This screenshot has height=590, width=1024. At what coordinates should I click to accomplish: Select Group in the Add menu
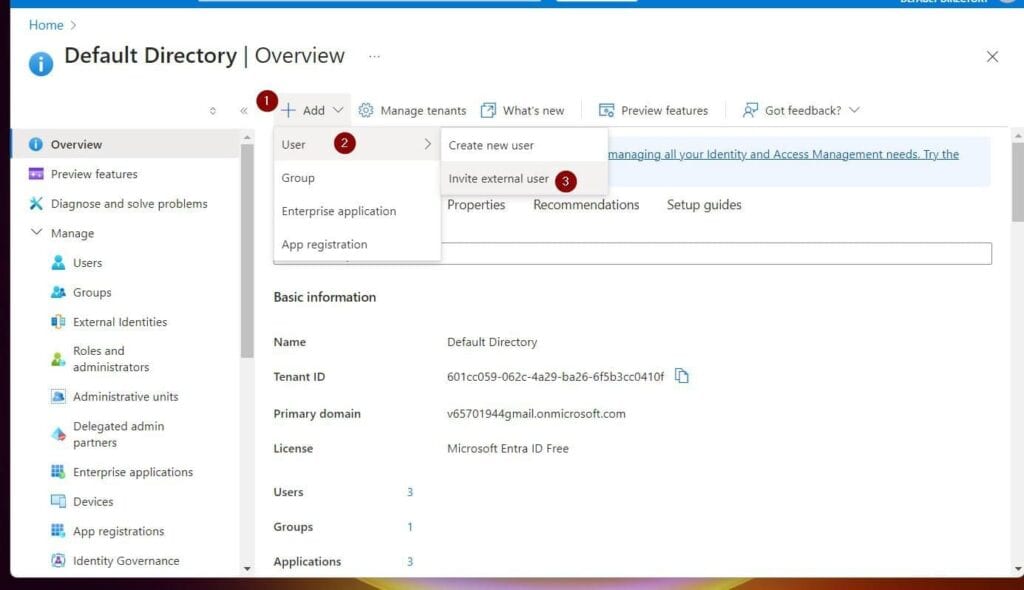click(357, 178)
